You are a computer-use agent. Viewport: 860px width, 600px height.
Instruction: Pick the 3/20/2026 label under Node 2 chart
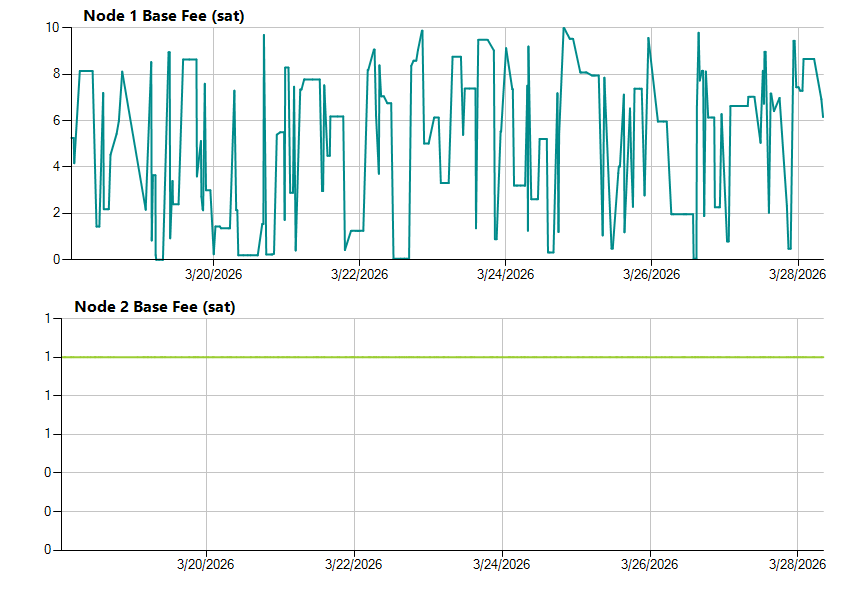click(x=207, y=565)
